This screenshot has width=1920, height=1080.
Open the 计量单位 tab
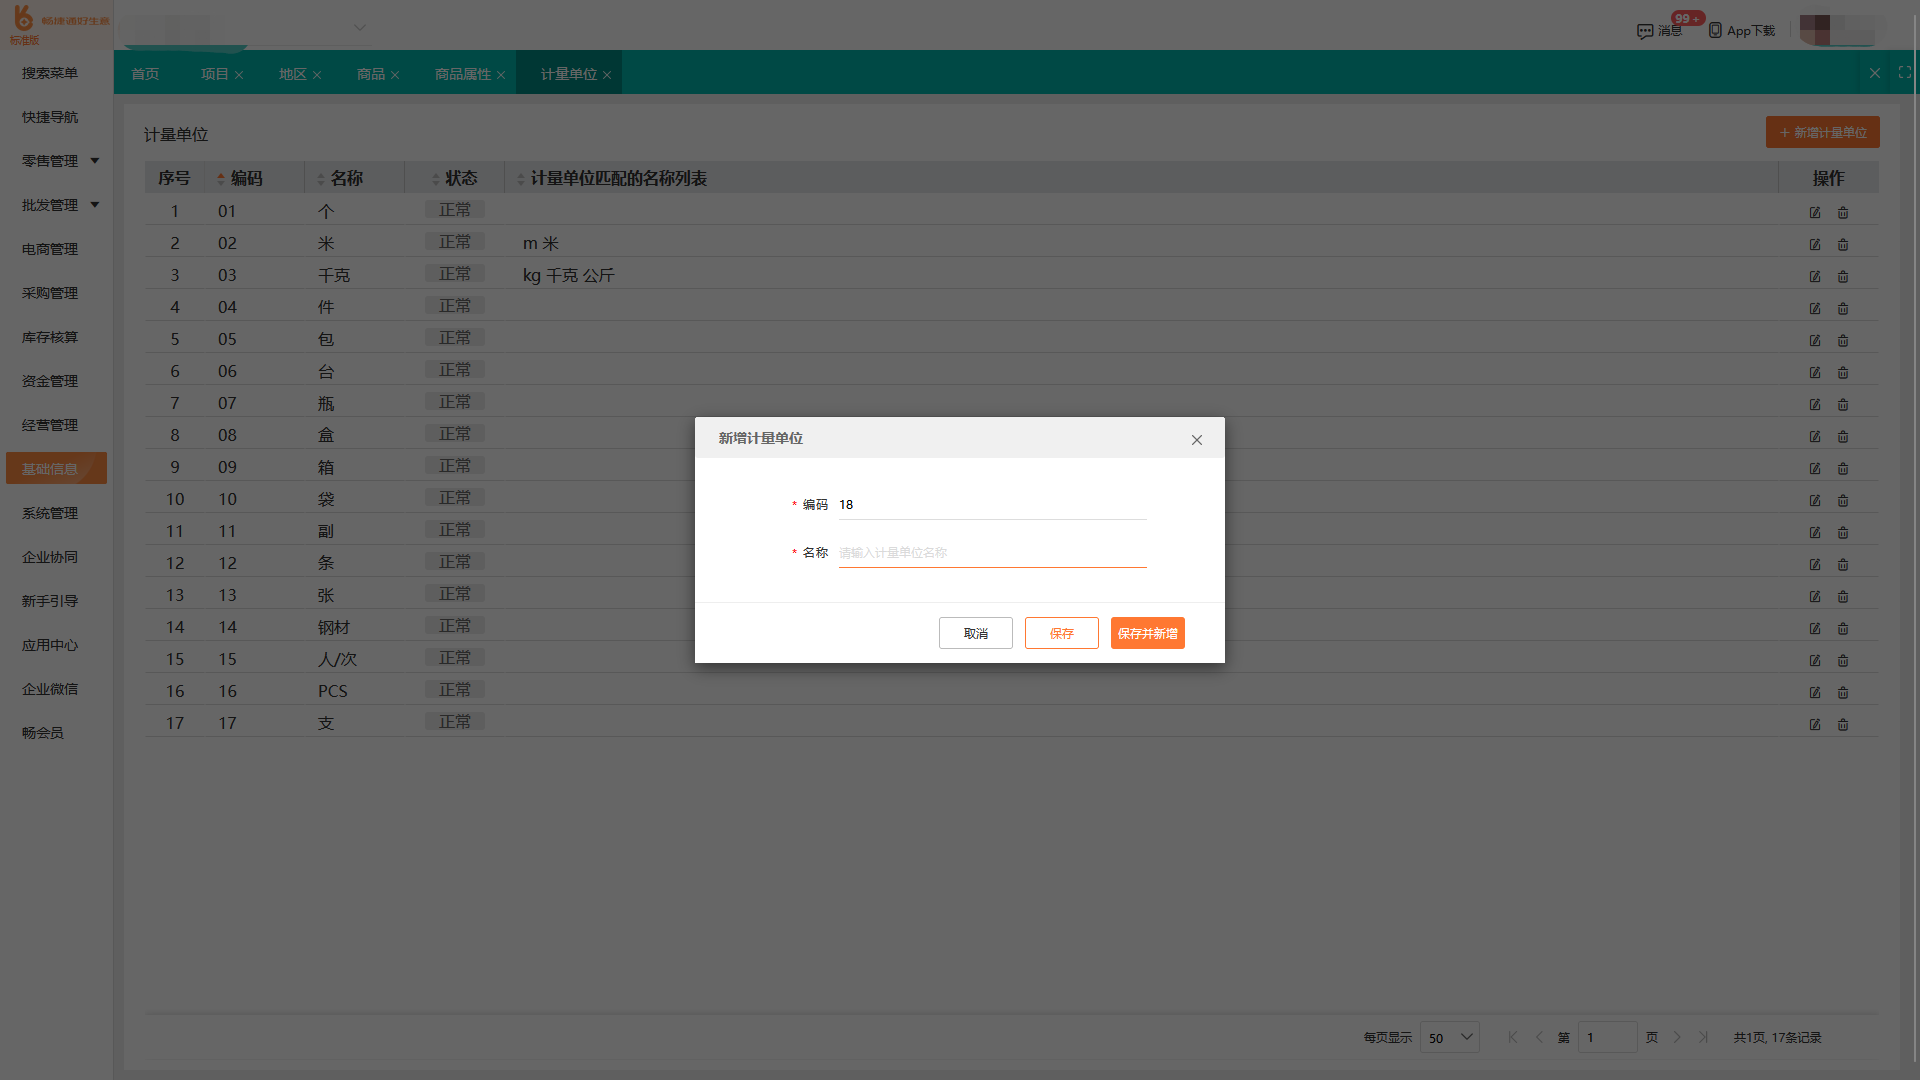pyautogui.click(x=572, y=74)
